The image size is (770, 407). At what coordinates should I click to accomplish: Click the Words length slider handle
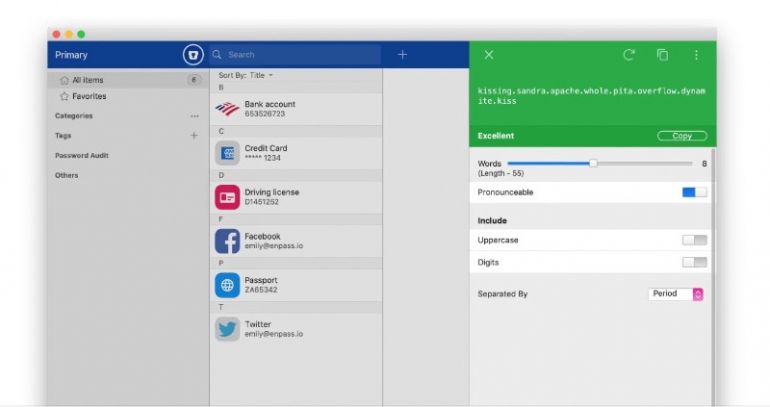point(593,162)
